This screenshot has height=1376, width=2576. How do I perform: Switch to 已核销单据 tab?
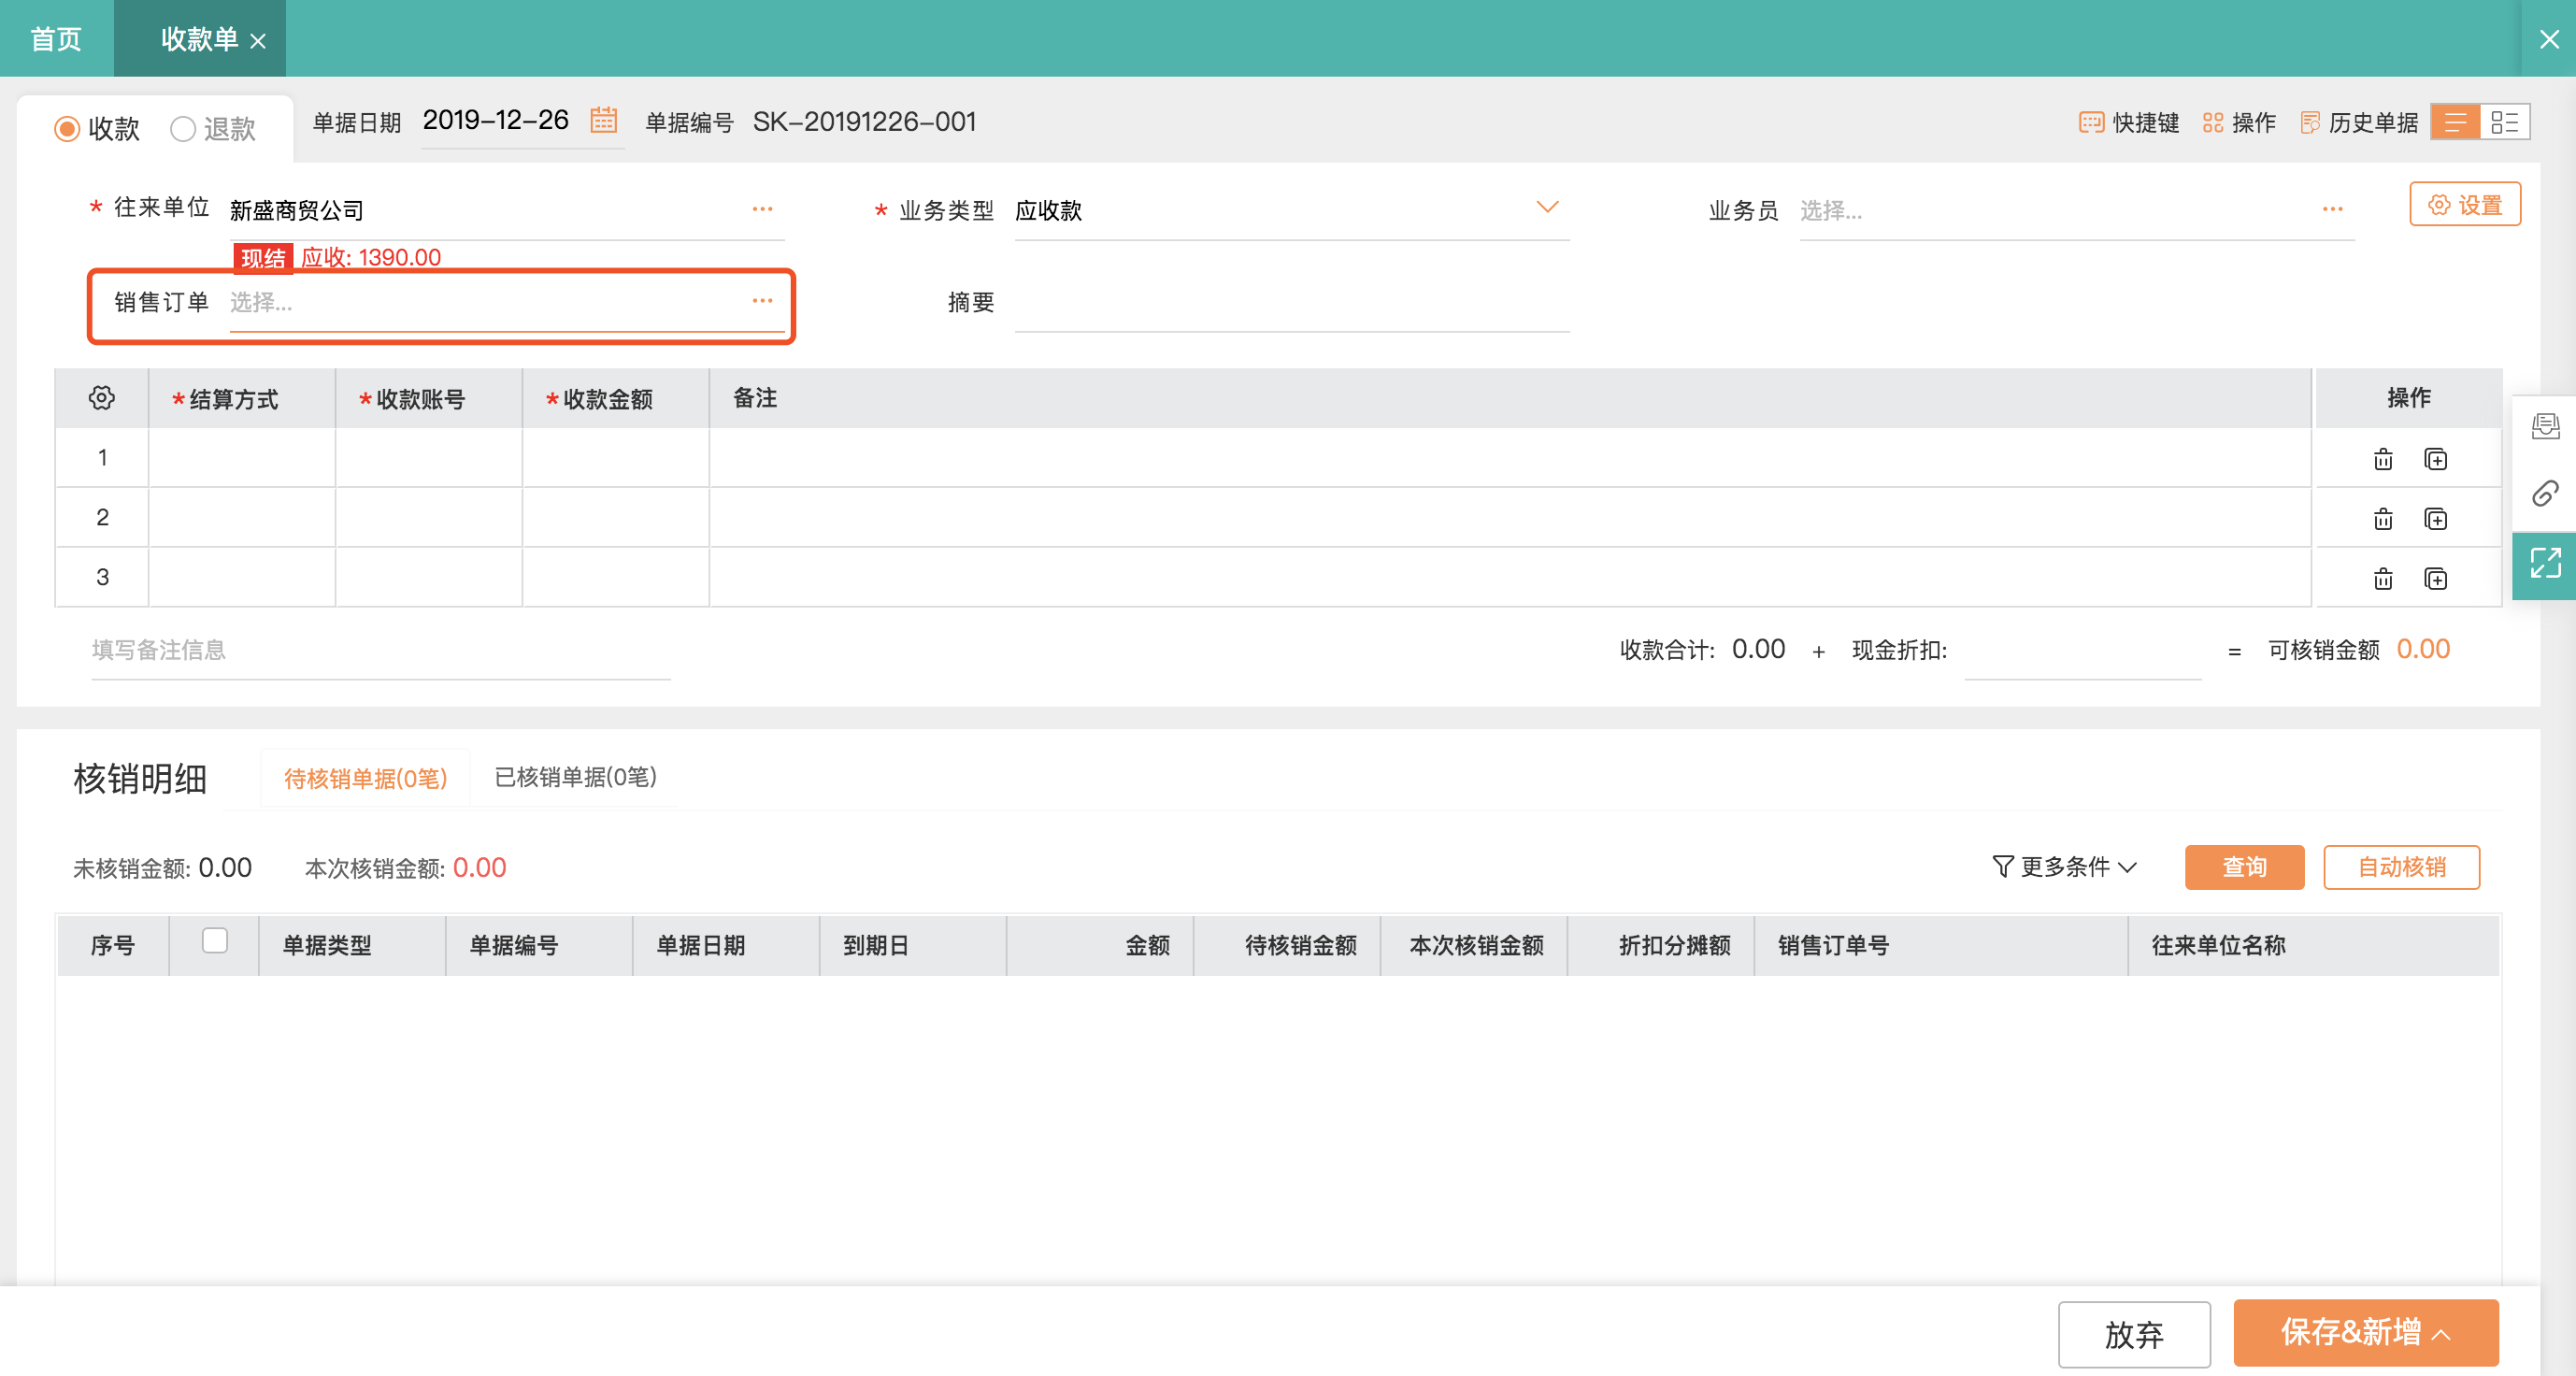(578, 777)
